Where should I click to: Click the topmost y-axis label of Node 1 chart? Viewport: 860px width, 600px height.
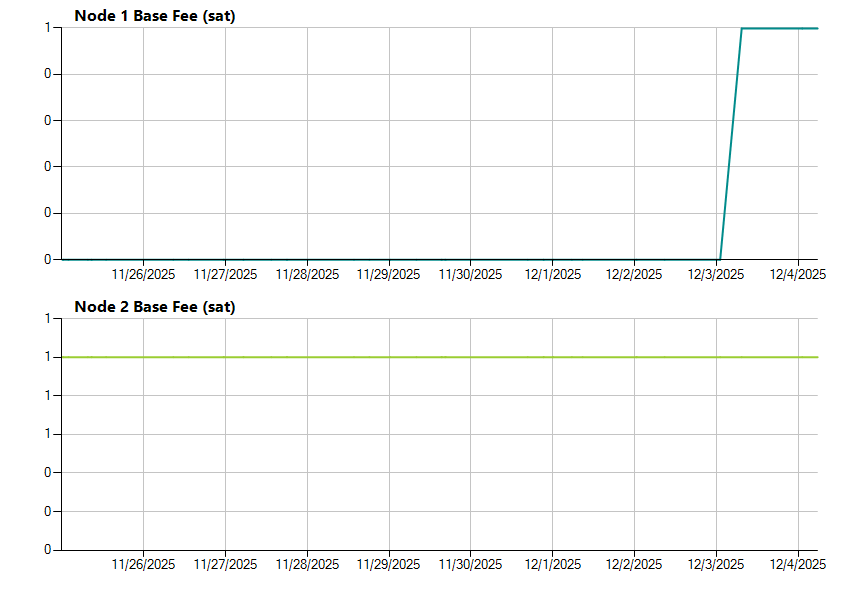coord(47,28)
